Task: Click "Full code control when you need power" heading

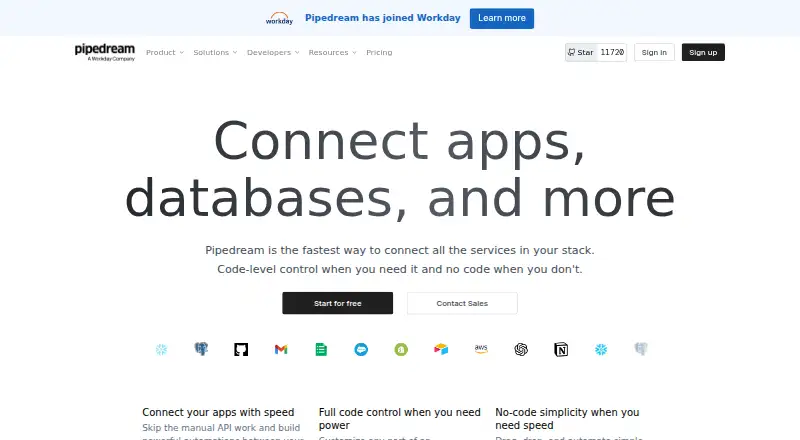Action: pyautogui.click(x=399, y=419)
